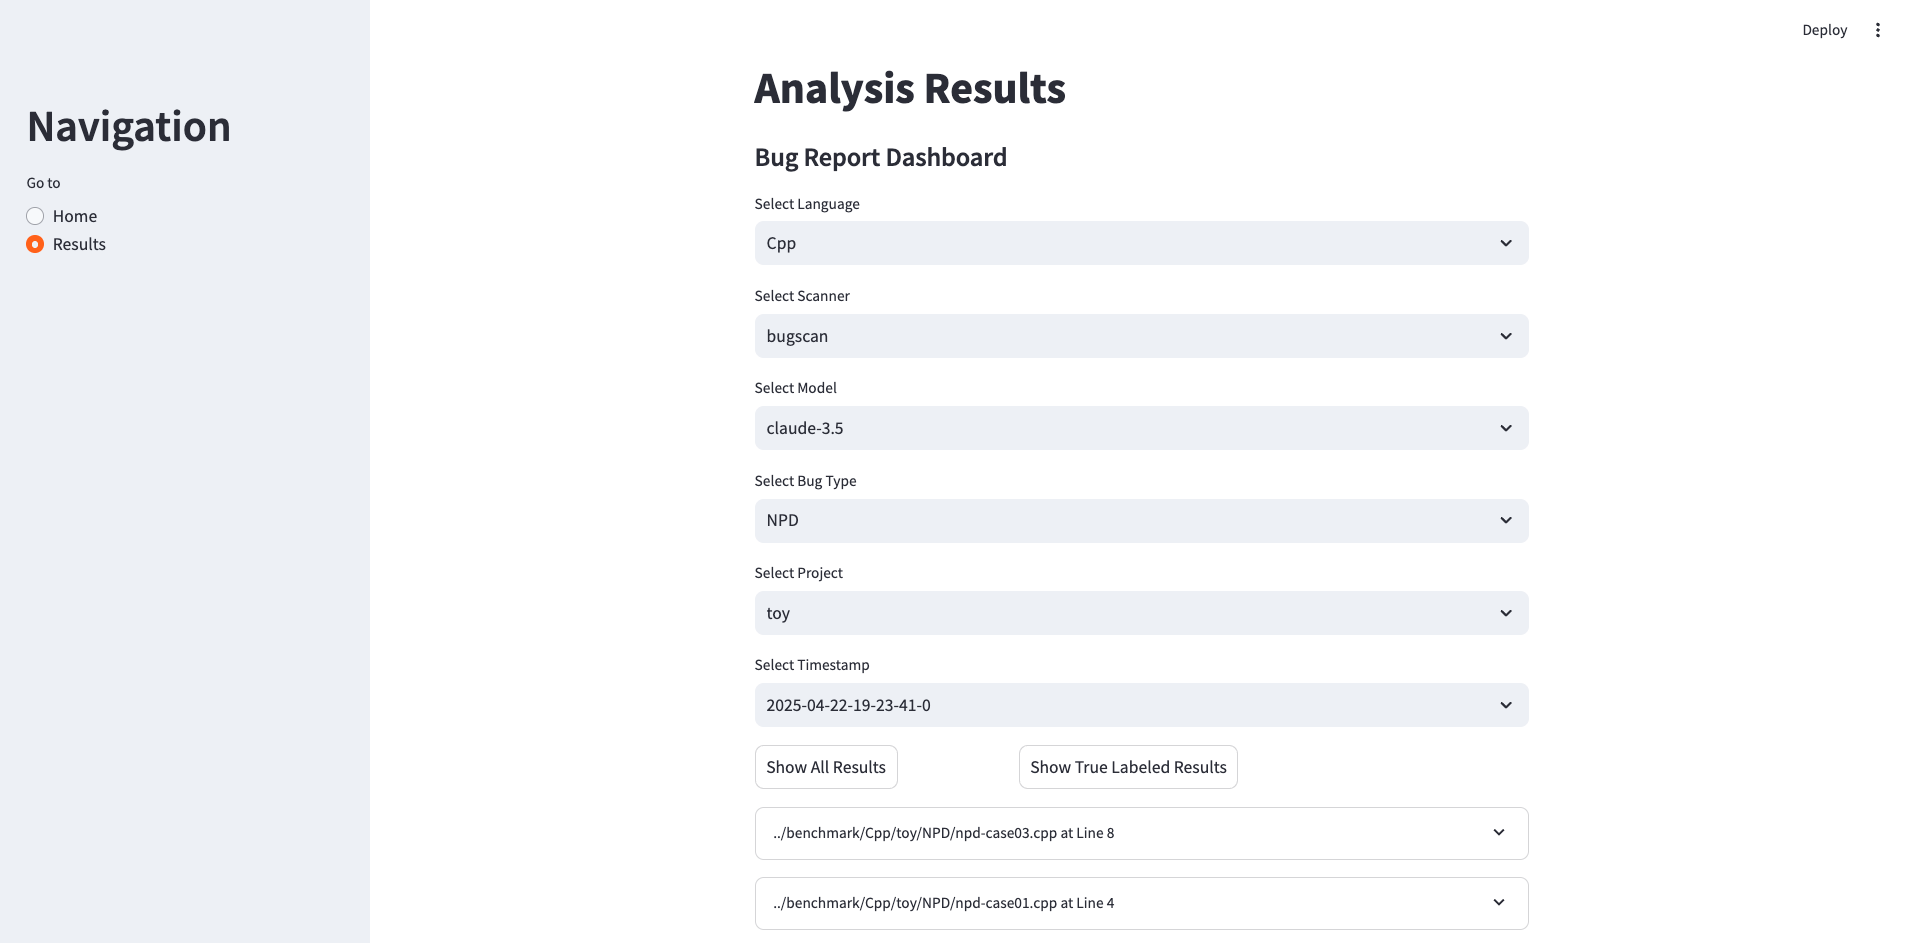This screenshot has height=943, width=1907.
Task: Click the chevron icon on the Select Model box
Action: (1505, 427)
